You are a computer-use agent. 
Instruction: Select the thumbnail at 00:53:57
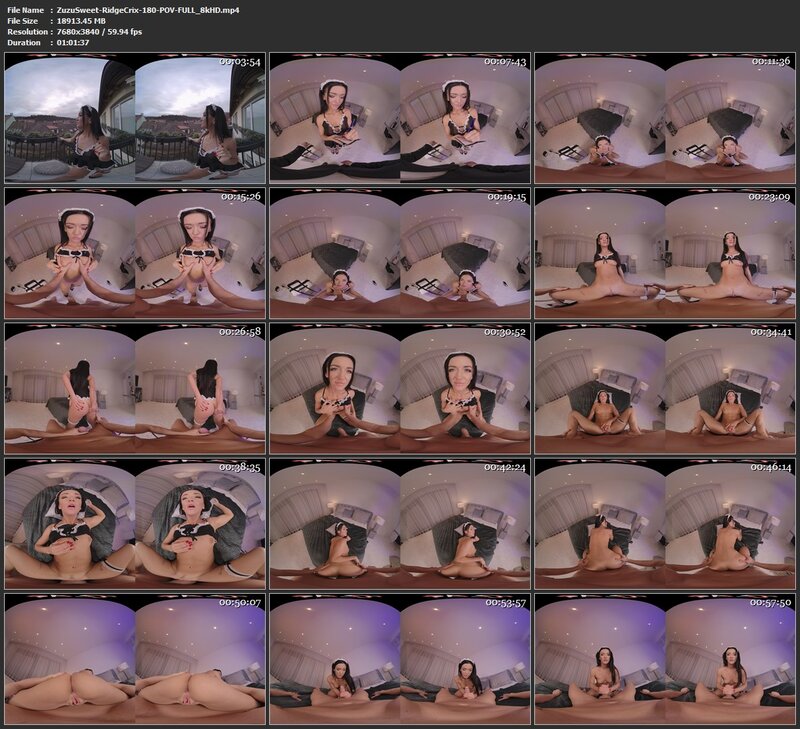pos(400,658)
